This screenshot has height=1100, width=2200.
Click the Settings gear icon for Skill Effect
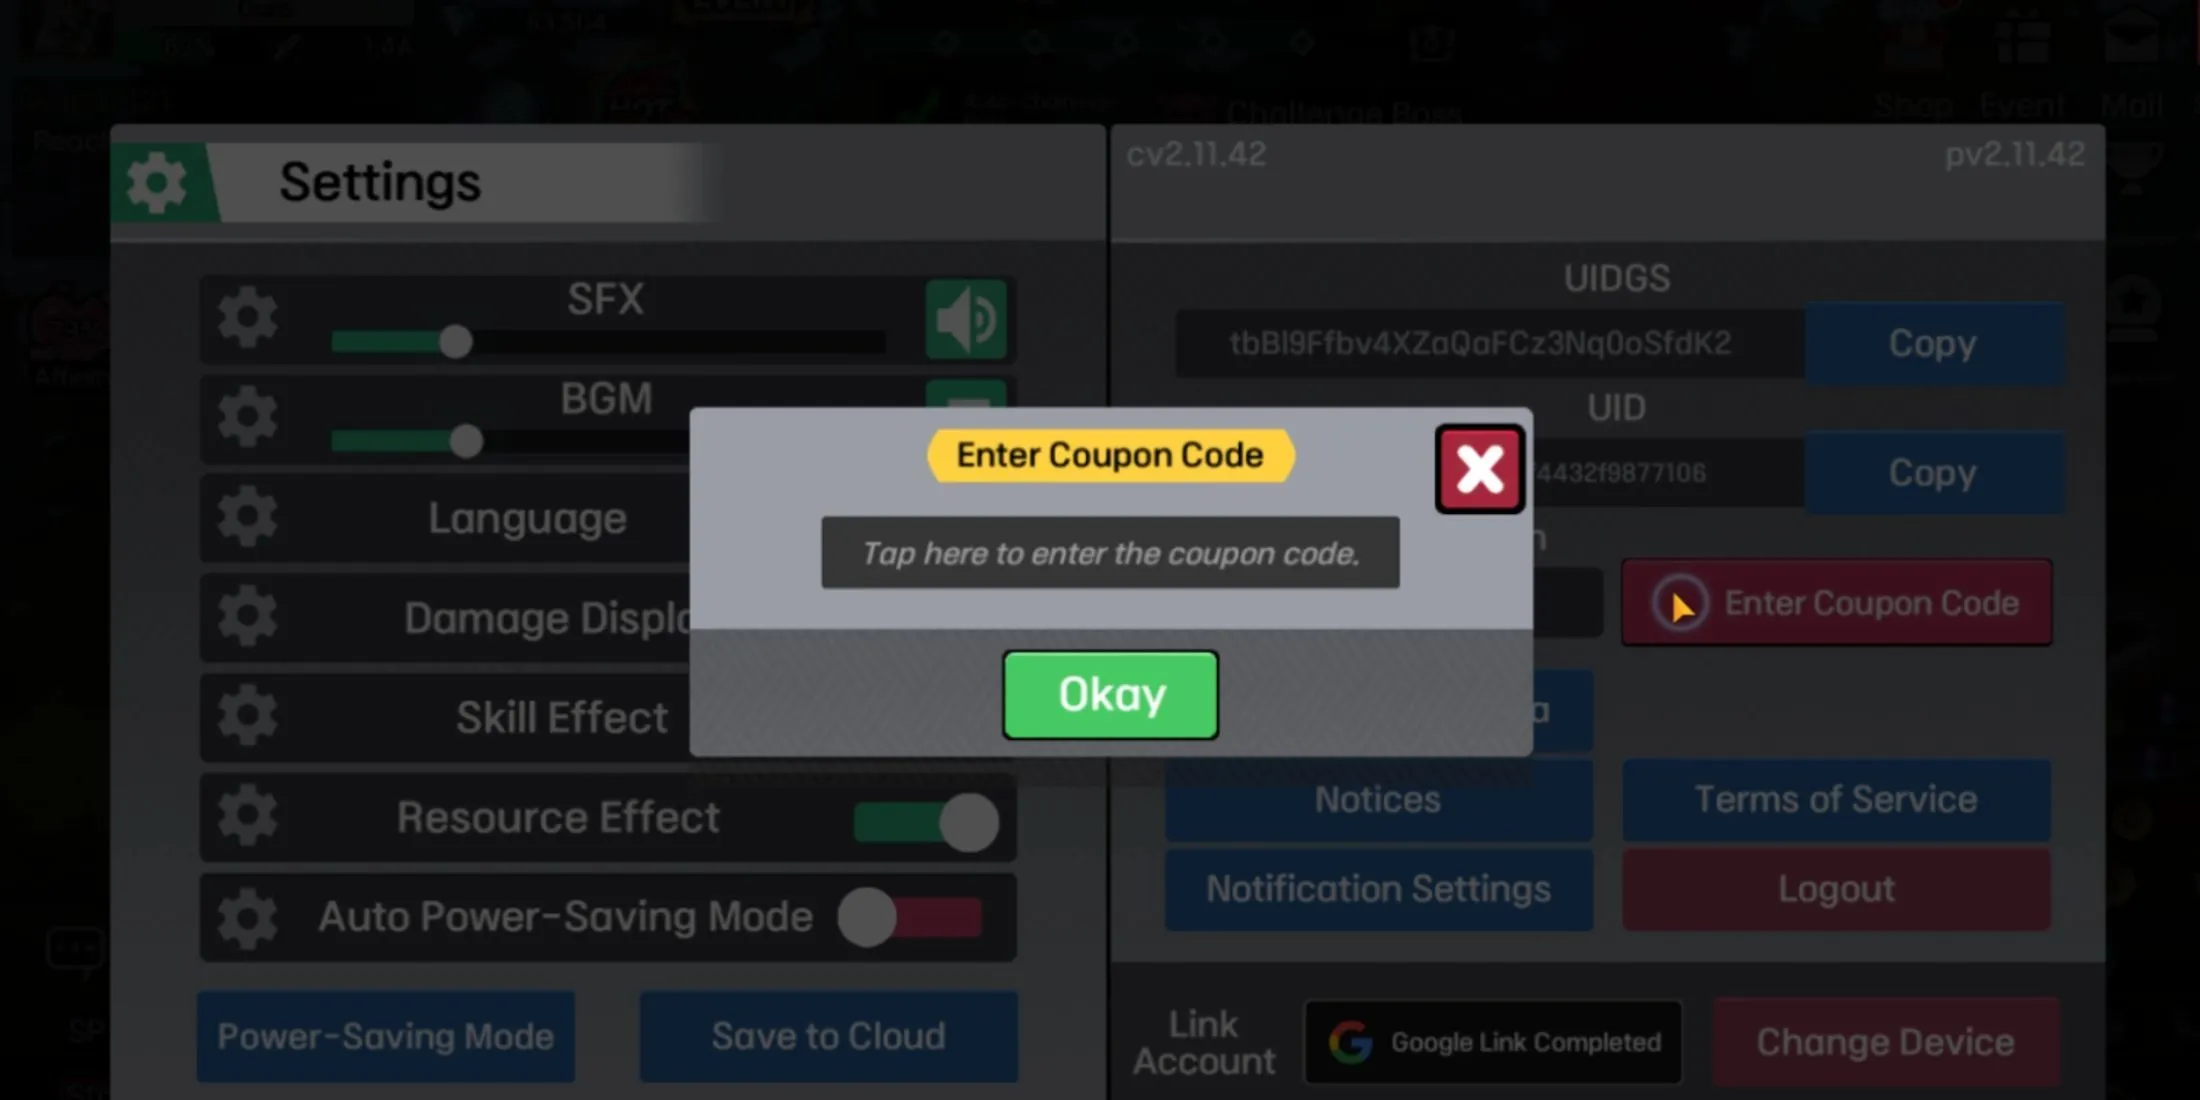(x=248, y=717)
